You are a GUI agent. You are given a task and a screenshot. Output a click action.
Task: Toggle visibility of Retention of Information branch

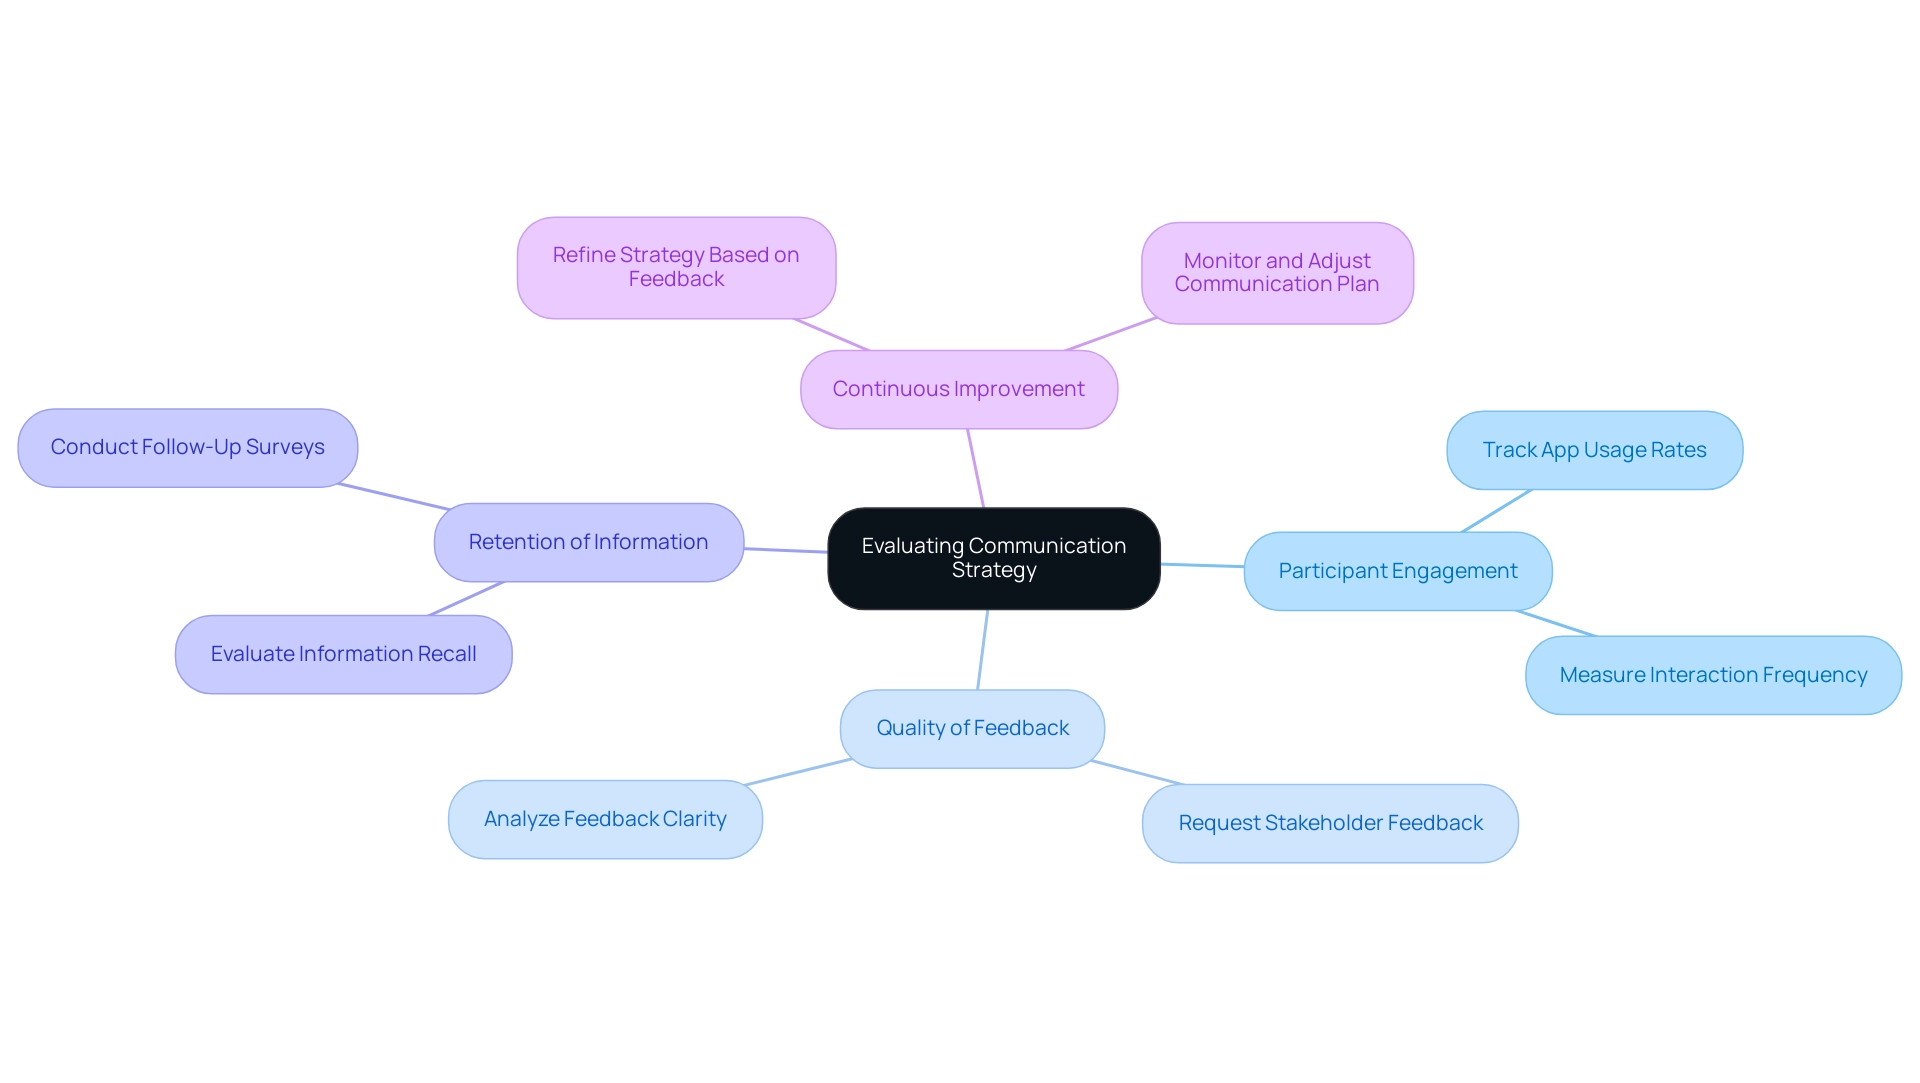(x=587, y=542)
